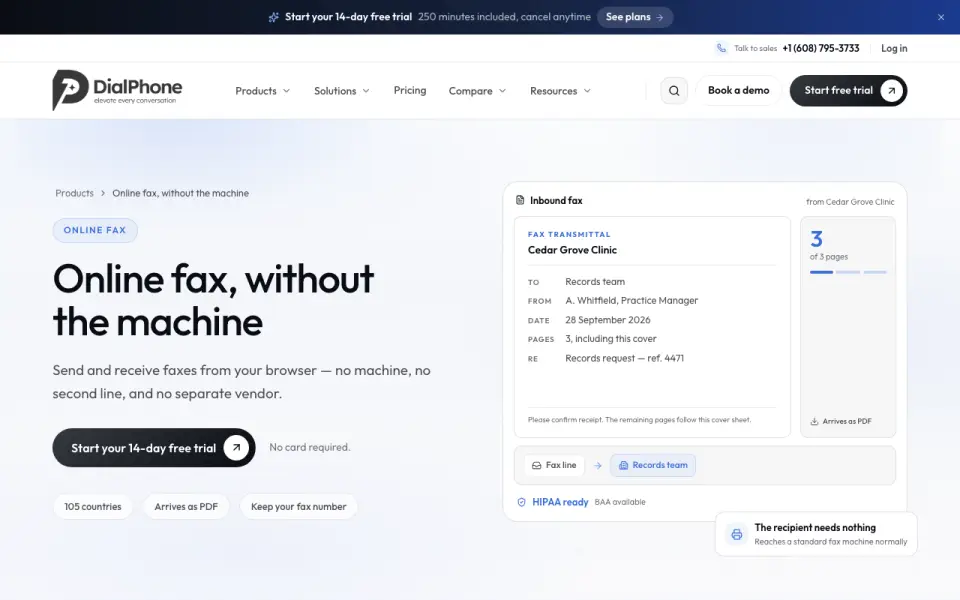Click the shield icon beside HIPAA ready
960x600 pixels.
click(522, 502)
